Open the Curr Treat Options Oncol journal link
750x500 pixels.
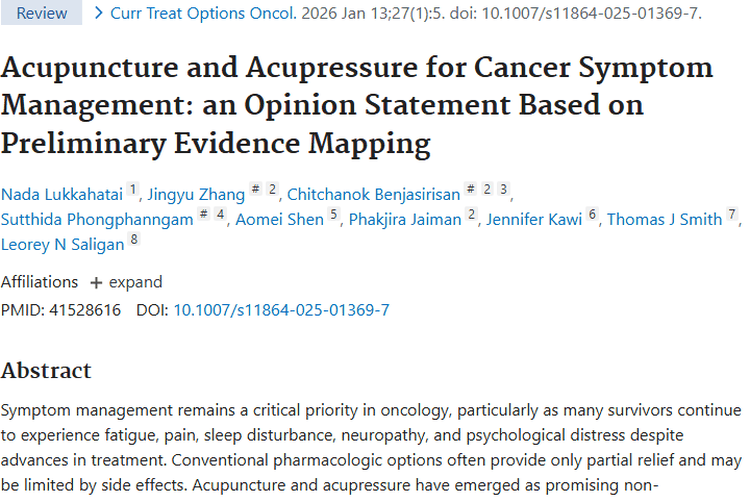coord(203,13)
